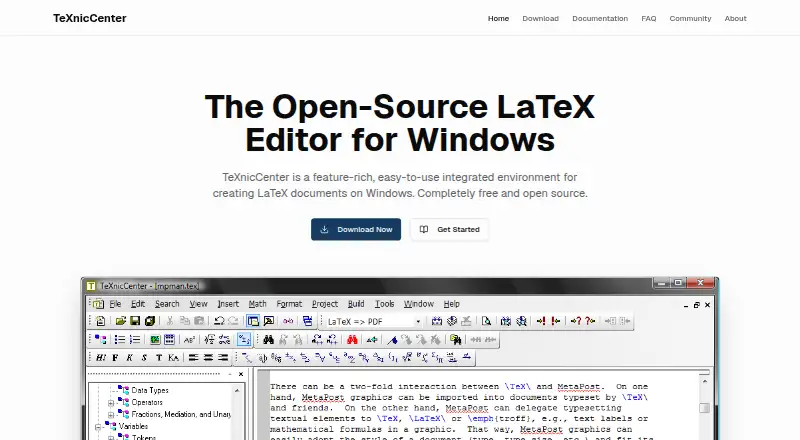
Task: Insert numbered enumerate list icon
Action: (x=135, y=339)
